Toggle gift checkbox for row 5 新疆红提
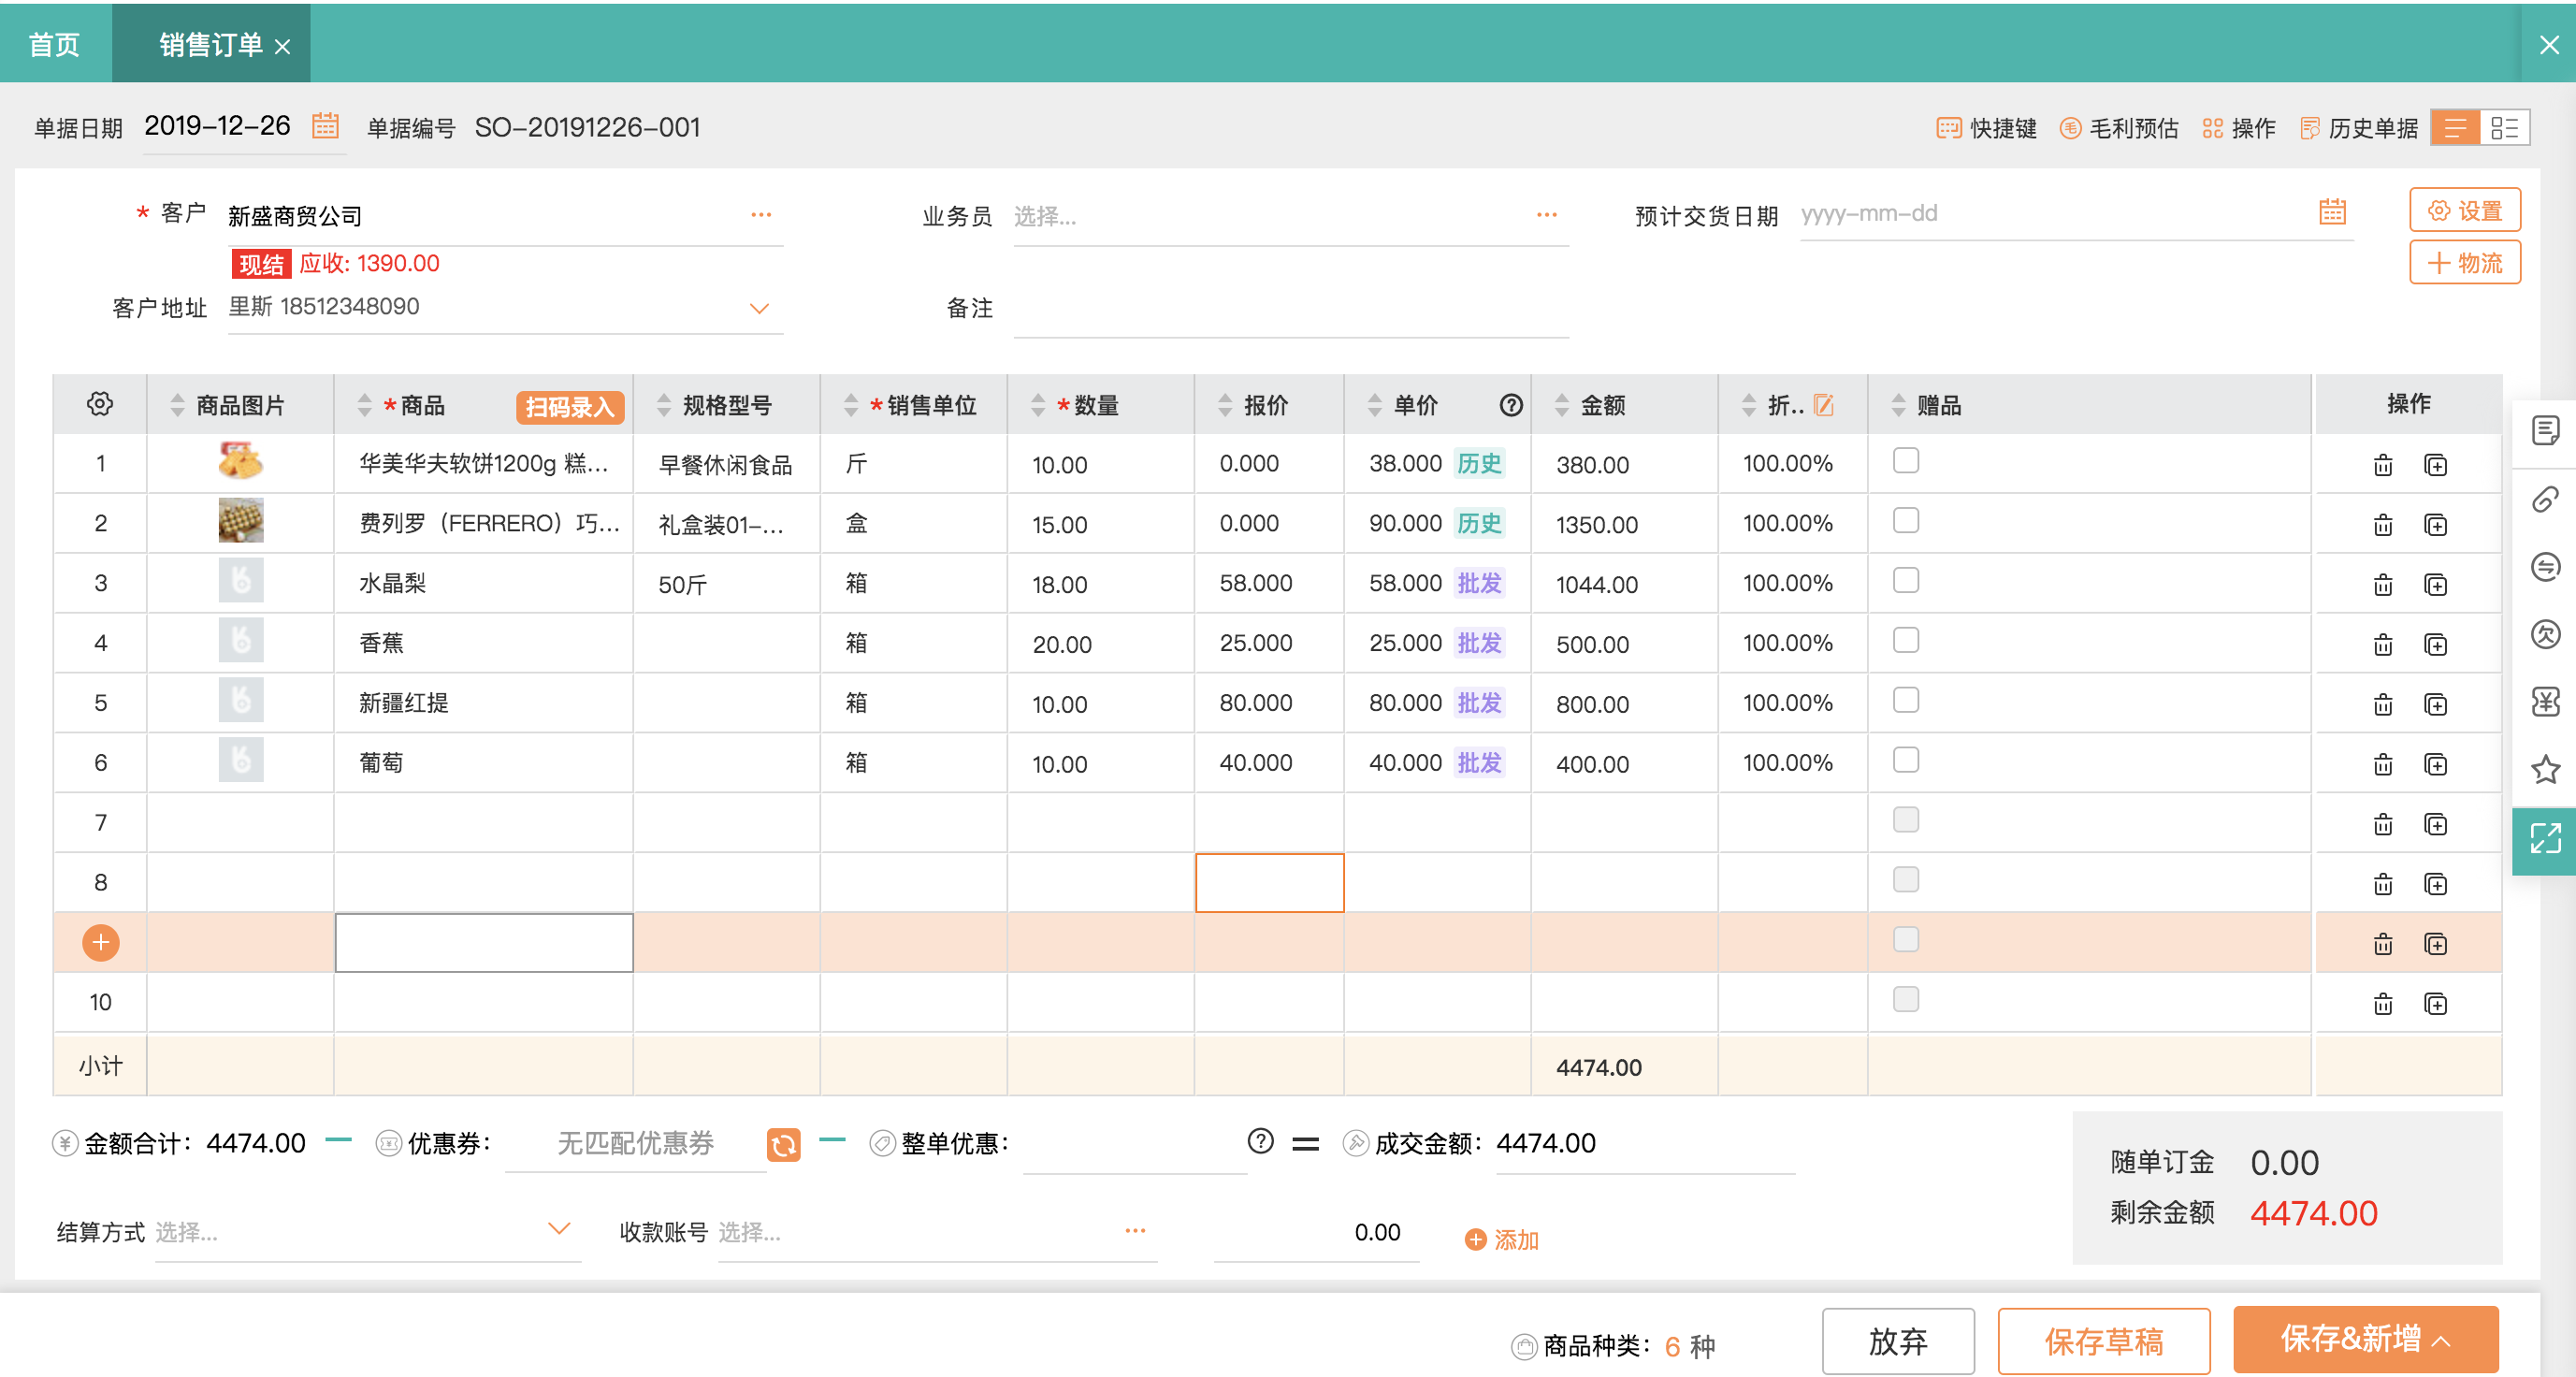The image size is (2576, 1377). click(1908, 701)
